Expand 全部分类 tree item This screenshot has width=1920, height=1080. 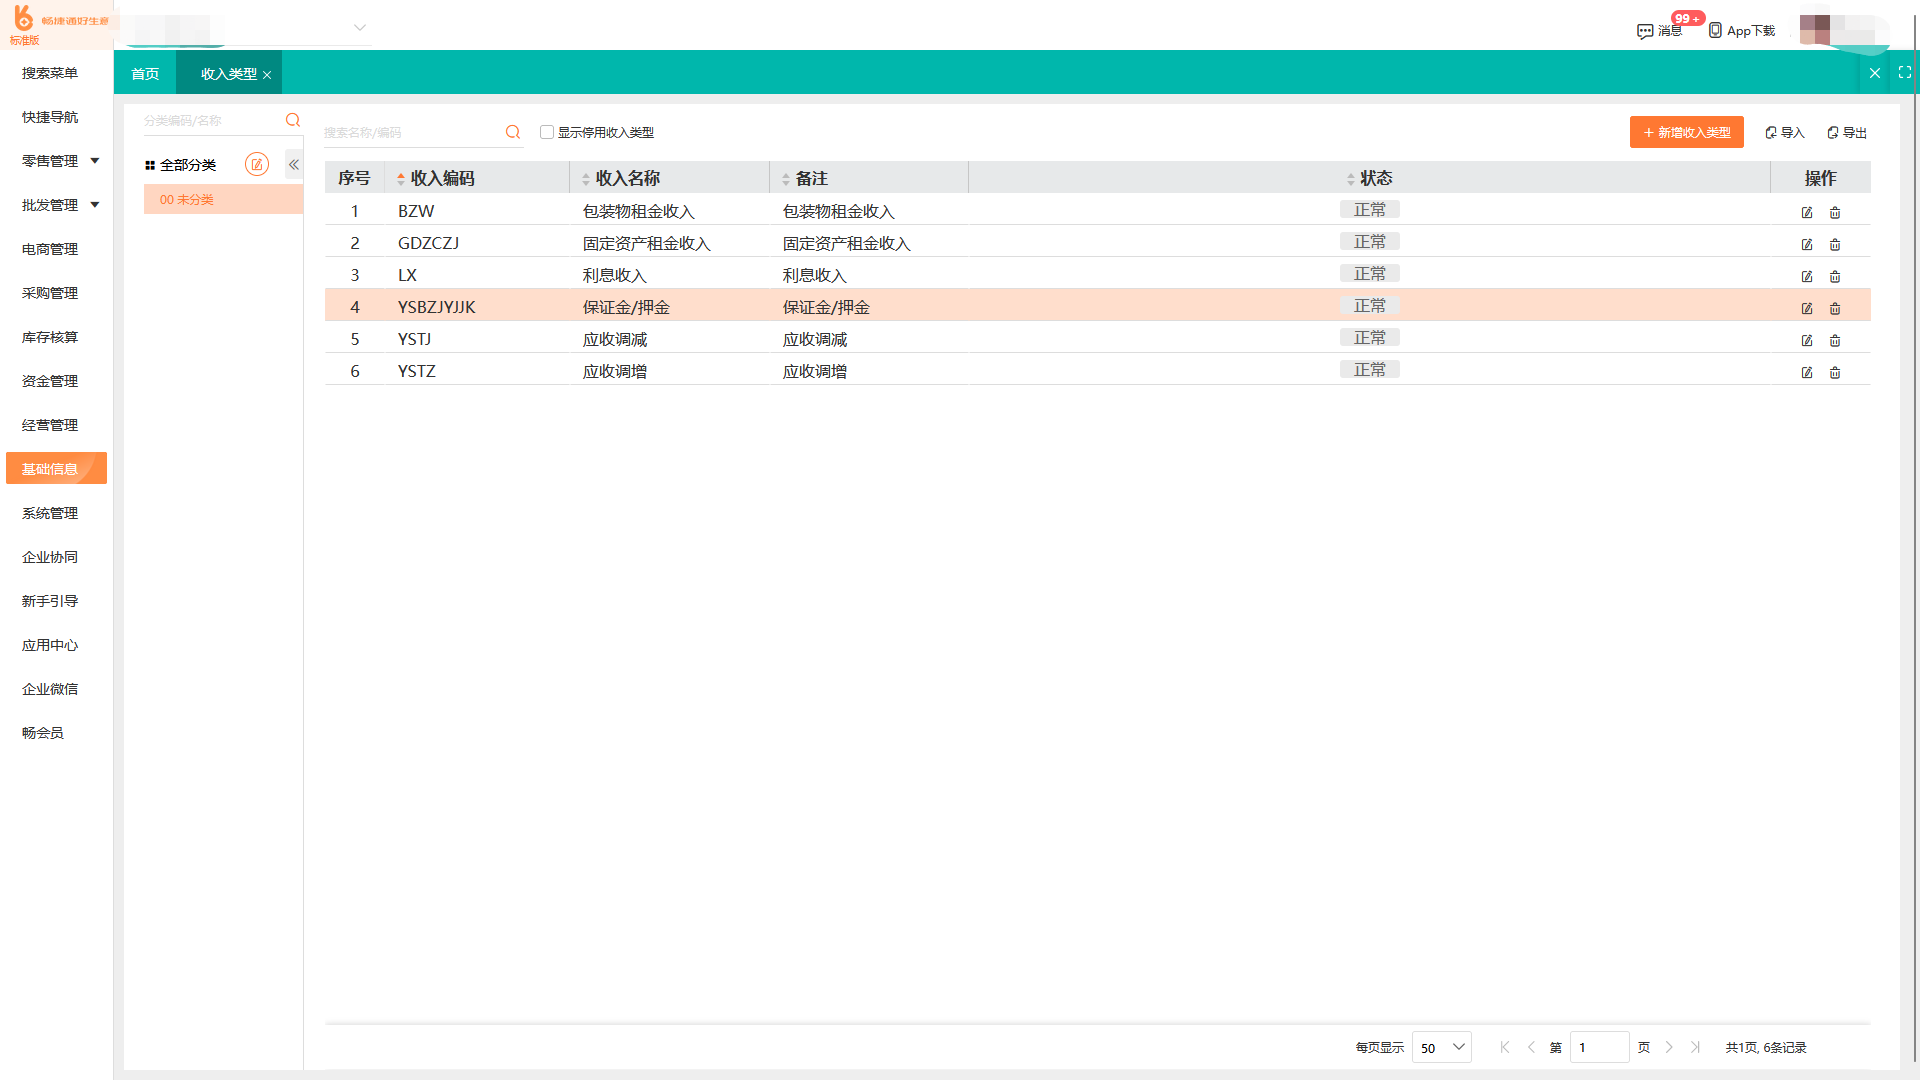pyautogui.click(x=149, y=162)
